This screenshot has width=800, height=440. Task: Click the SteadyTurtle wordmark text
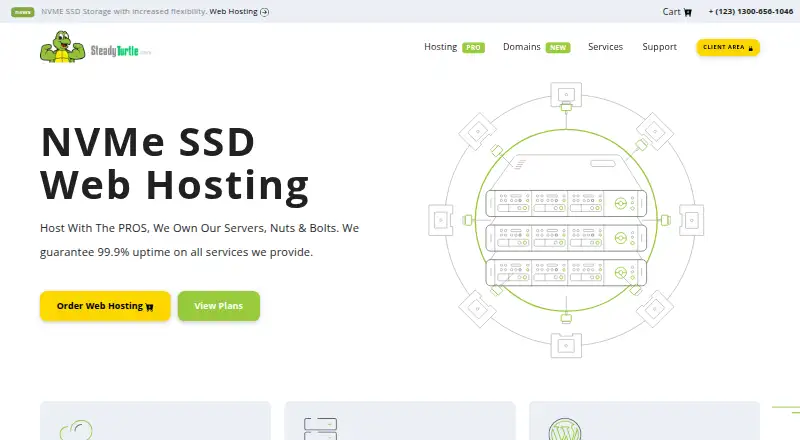click(x=120, y=51)
